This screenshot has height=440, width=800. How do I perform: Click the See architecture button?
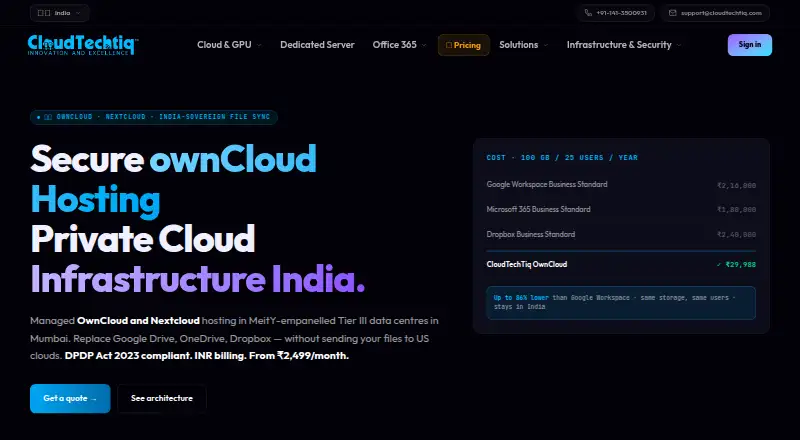(162, 398)
